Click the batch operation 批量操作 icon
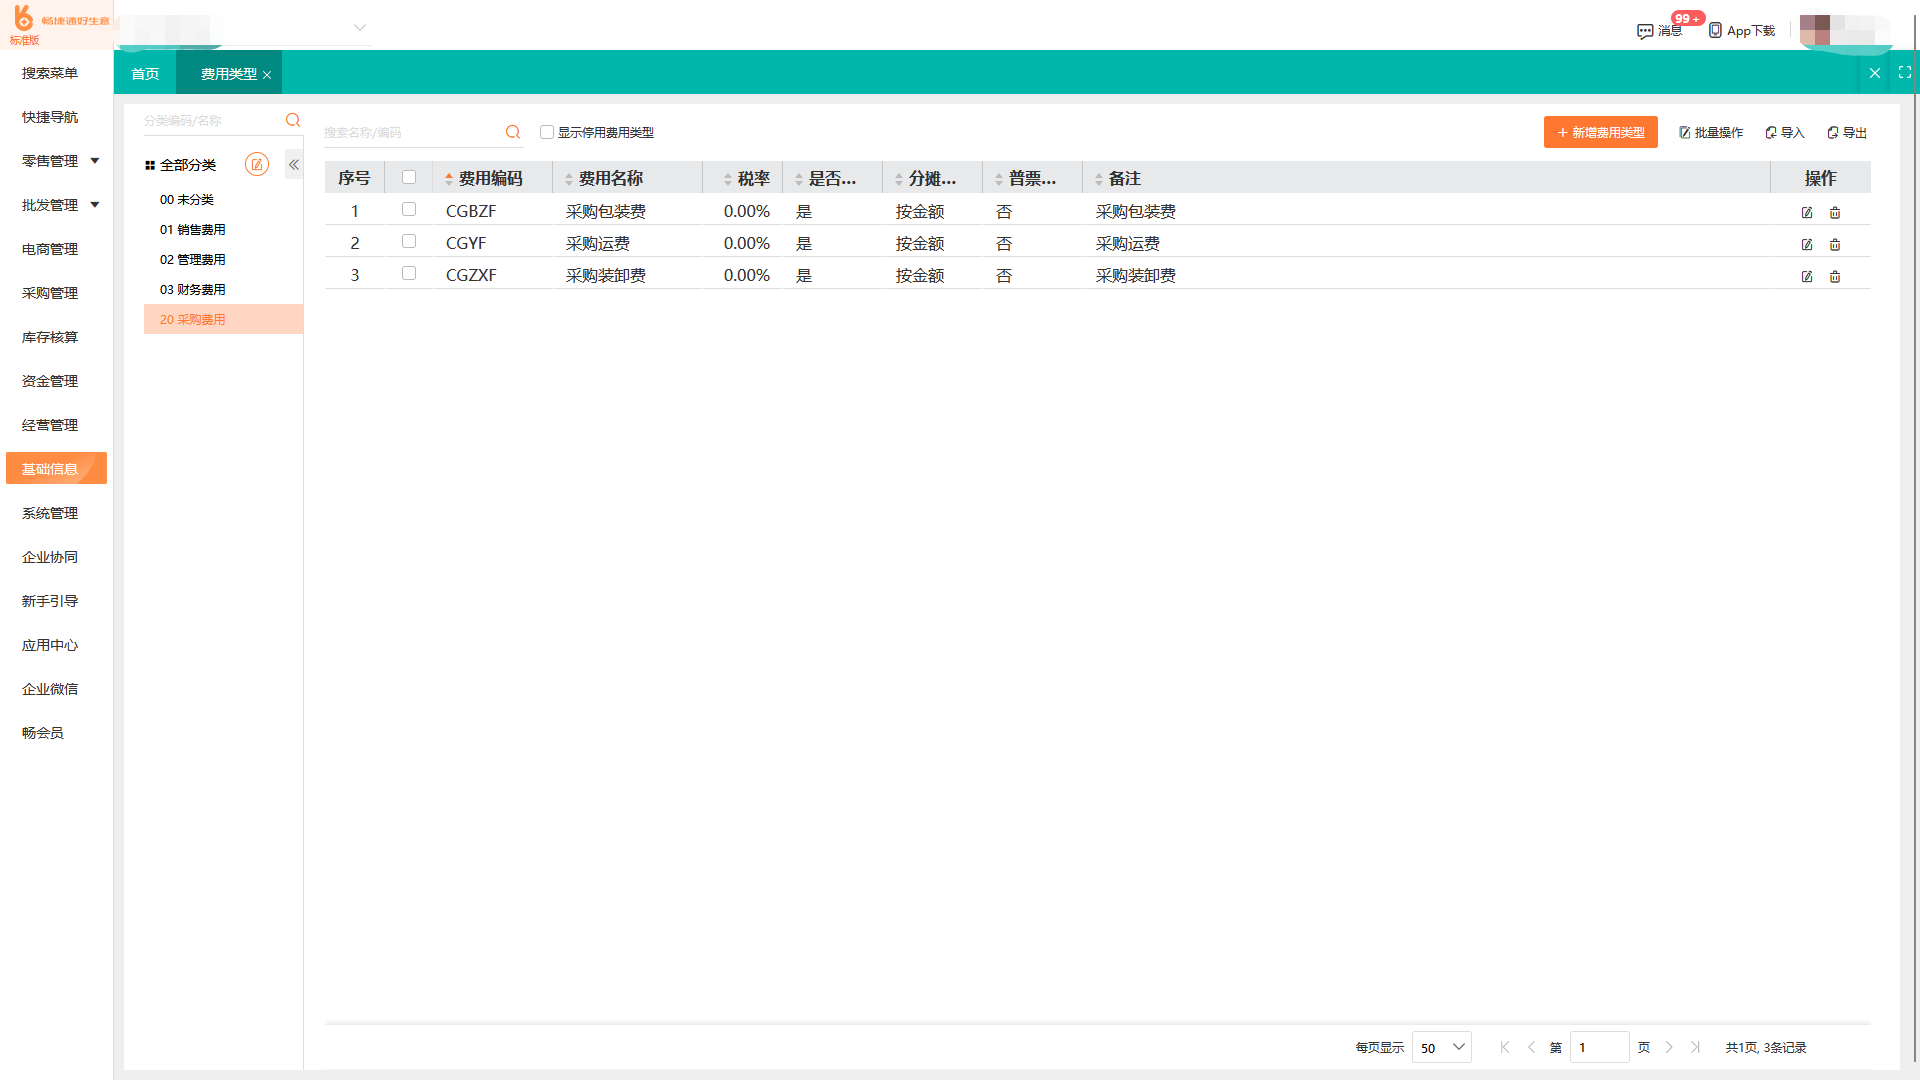This screenshot has width=1920, height=1080. pos(1710,132)
